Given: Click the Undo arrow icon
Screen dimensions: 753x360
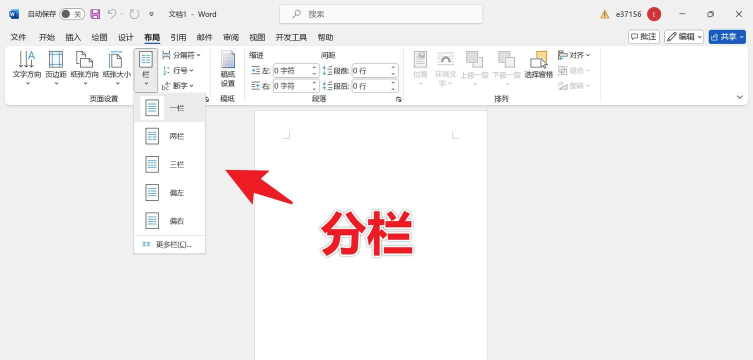Looking at the screenshot, I should [112, 14].
